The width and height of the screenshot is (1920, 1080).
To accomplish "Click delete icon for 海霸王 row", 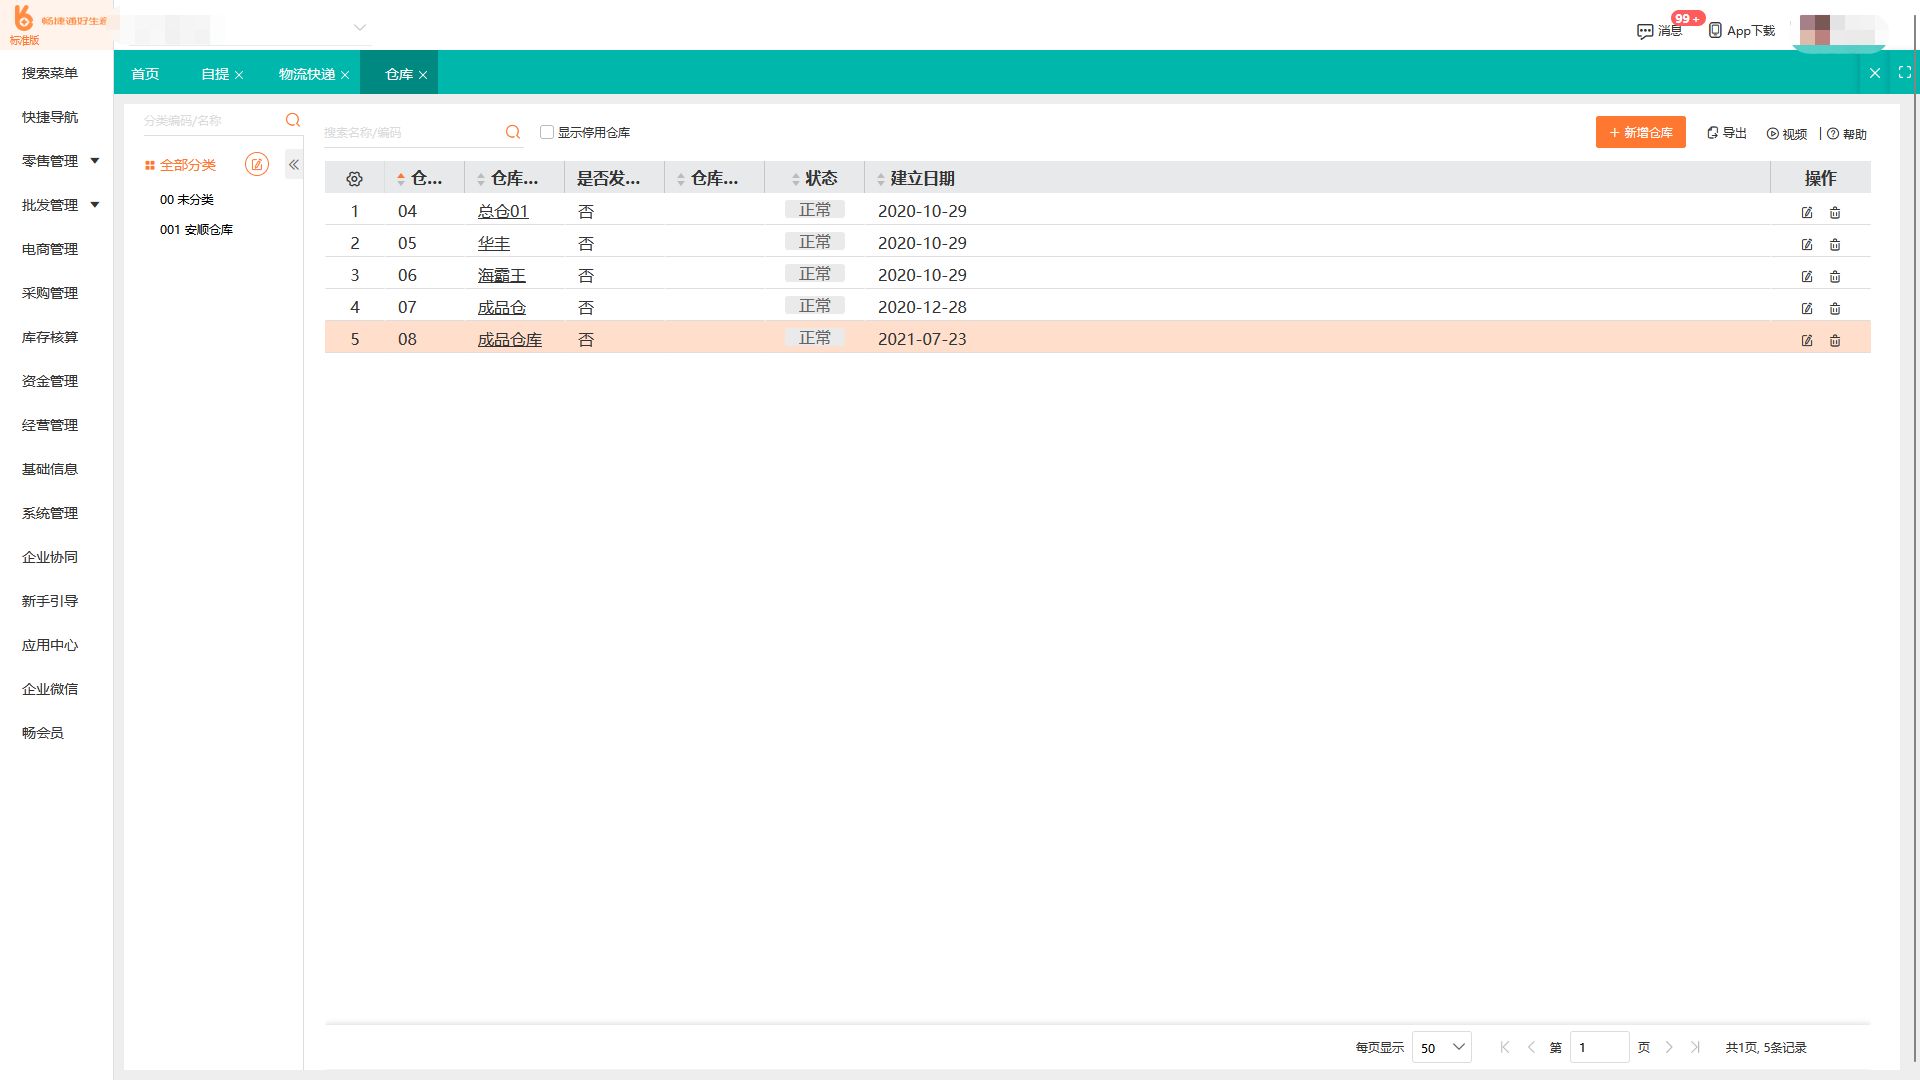I will [1834, 274].
